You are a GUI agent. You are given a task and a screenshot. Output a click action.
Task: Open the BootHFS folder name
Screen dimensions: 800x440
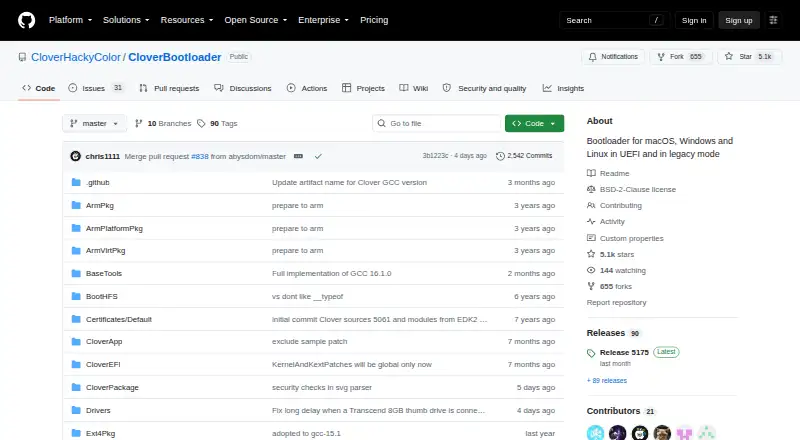point(102,297)
